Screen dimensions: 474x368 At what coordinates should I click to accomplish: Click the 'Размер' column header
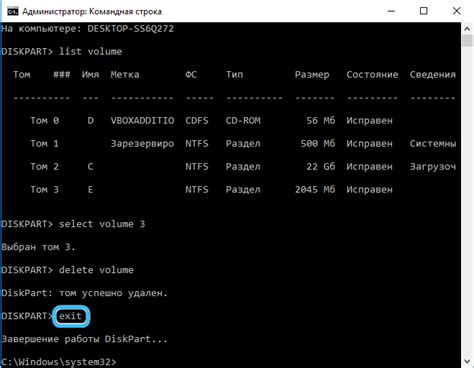(x=312, y=75)
